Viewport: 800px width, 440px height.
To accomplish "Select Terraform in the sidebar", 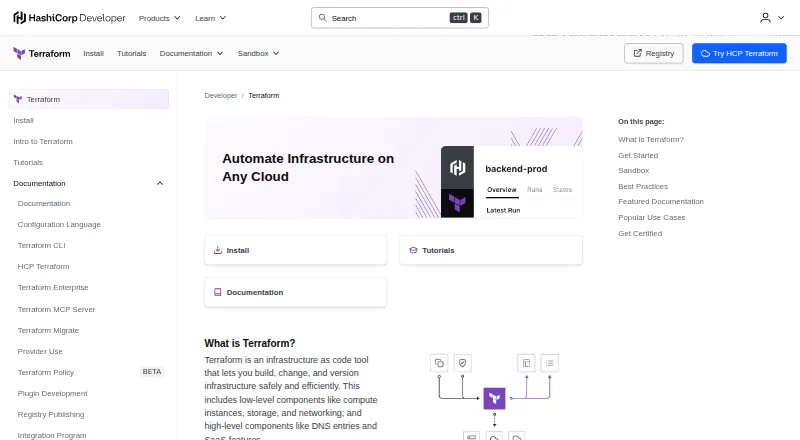I will (89, 99).
